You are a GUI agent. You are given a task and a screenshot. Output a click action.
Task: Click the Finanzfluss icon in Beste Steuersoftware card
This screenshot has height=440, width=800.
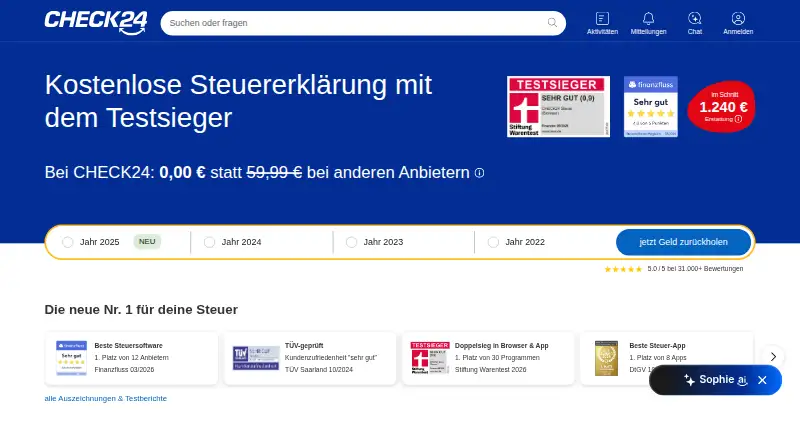(71, 358)
